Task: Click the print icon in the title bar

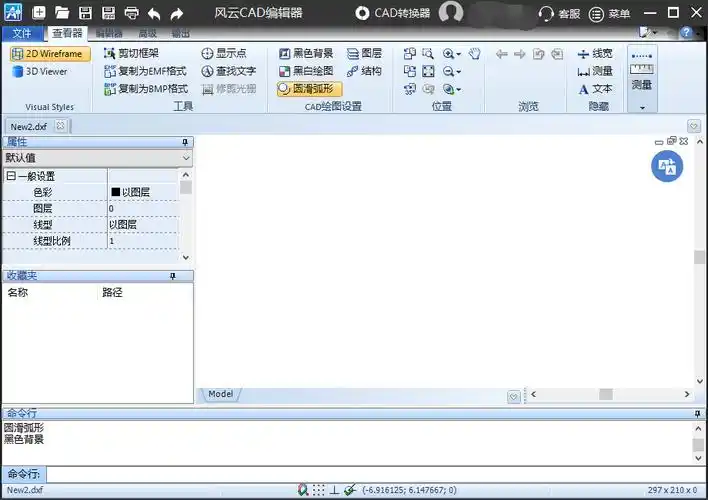Action: (131, 14)
